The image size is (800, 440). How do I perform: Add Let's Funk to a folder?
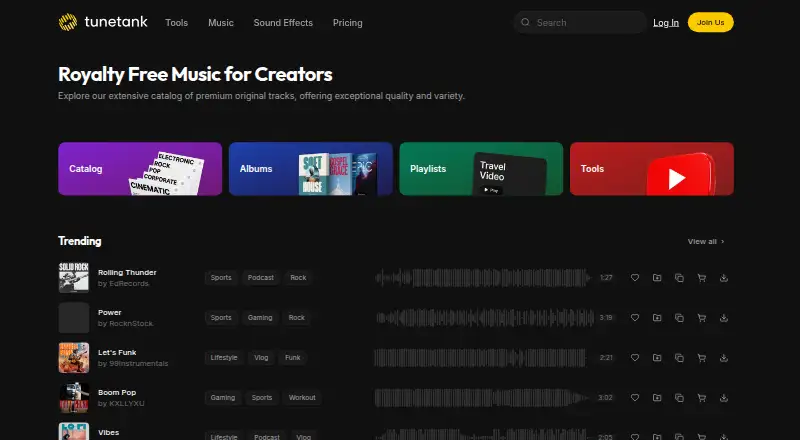pyautogui.click(x=657, y=358)
